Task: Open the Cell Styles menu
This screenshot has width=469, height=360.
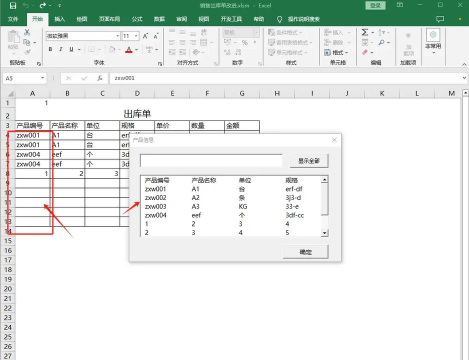Action: click(x=288, y=52)
